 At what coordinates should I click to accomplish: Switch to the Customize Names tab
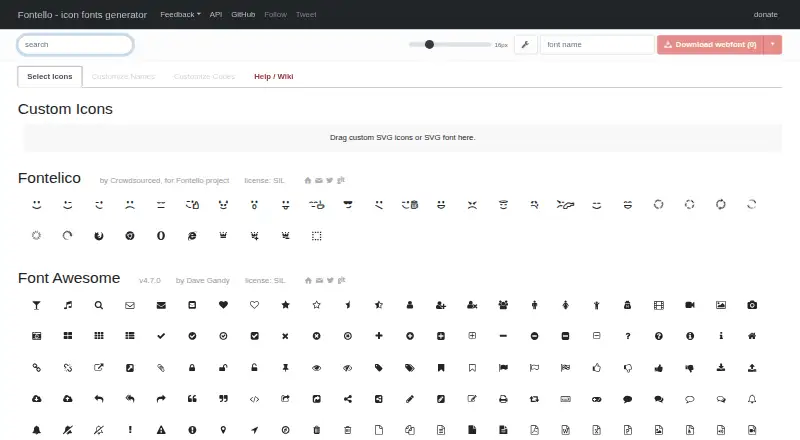click(123, 77)
